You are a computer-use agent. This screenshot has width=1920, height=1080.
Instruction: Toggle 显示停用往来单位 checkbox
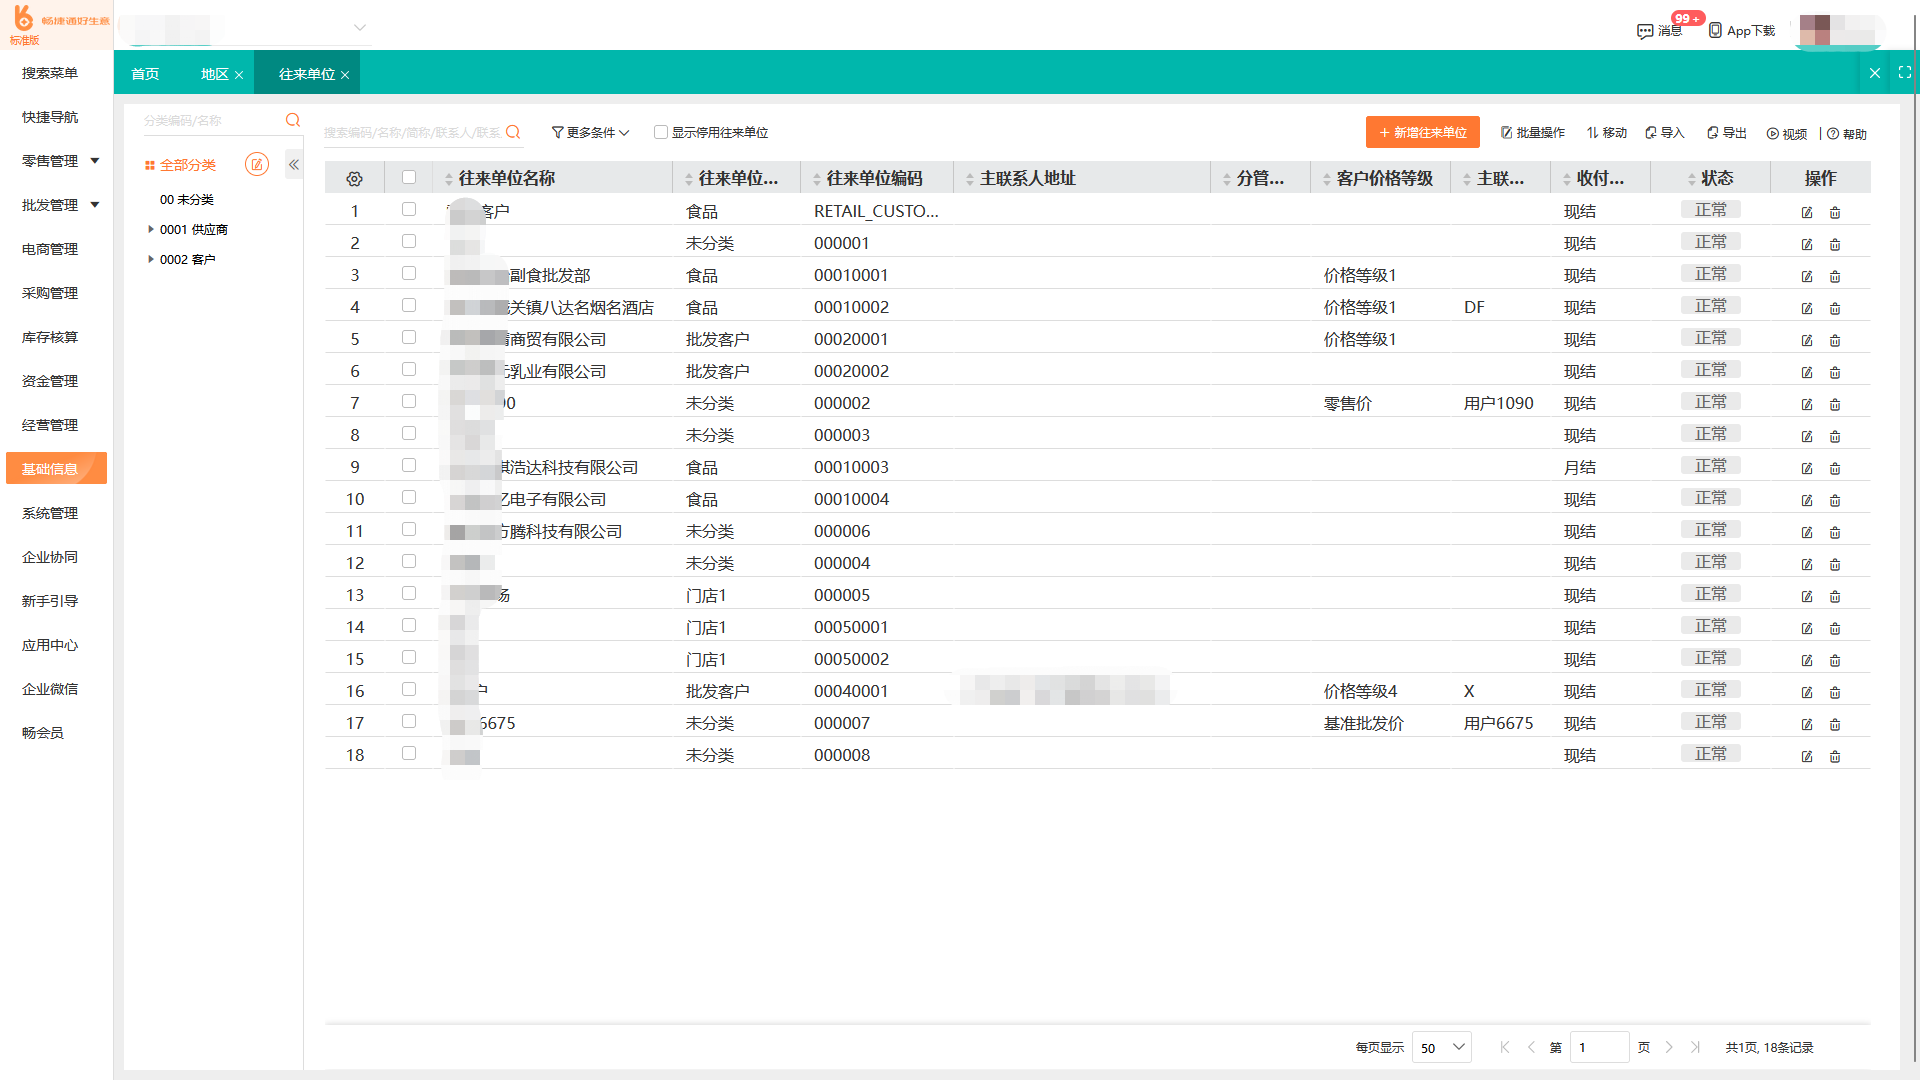[662, 132]
